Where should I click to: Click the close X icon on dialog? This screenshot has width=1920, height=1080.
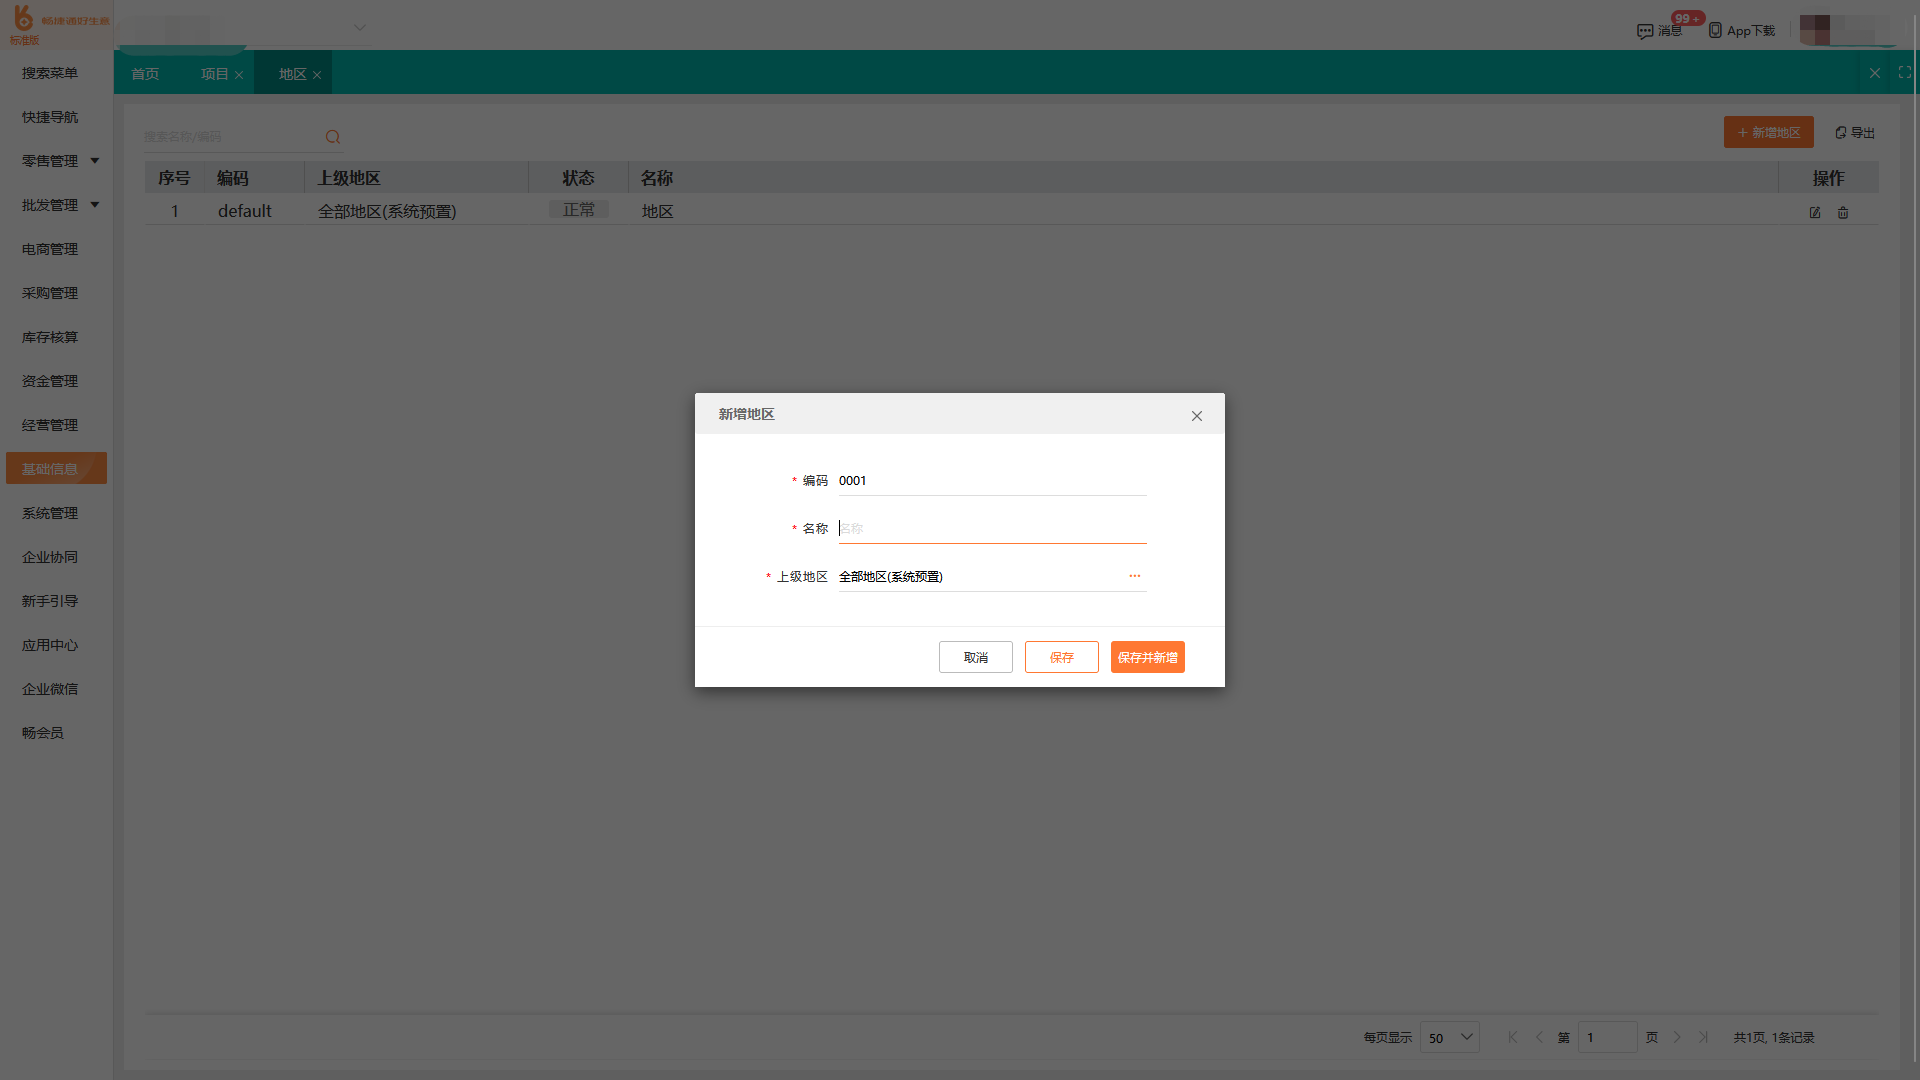coord(1197,415)
